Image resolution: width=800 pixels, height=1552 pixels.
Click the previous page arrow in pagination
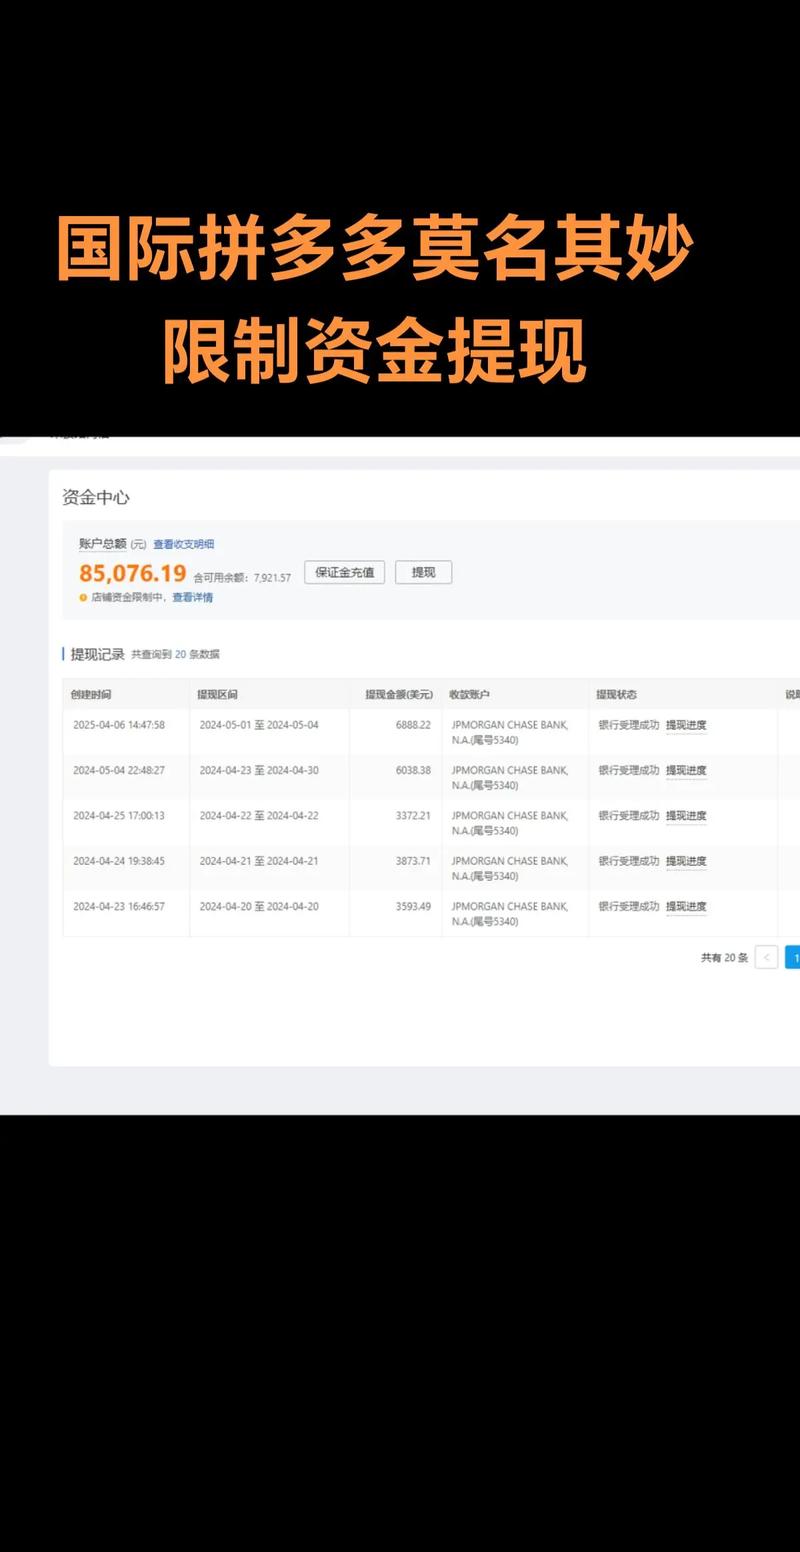(x=766, y=957)
